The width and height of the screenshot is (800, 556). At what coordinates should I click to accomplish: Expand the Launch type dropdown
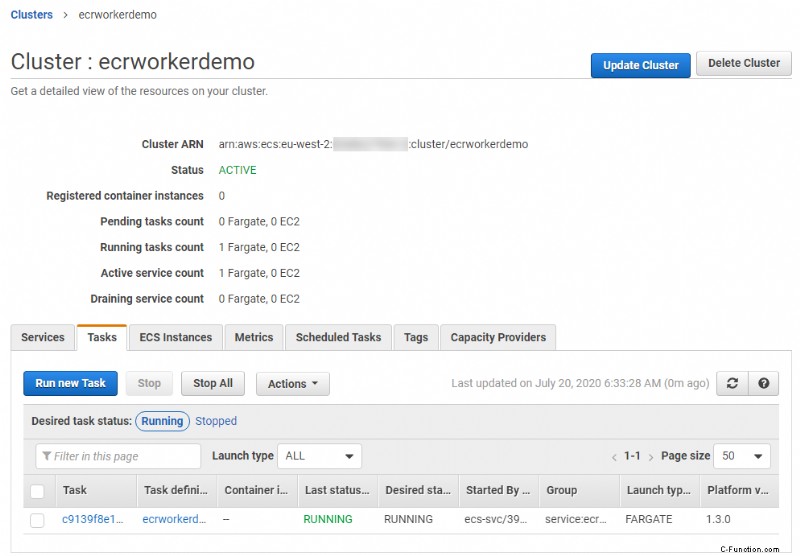319,456
